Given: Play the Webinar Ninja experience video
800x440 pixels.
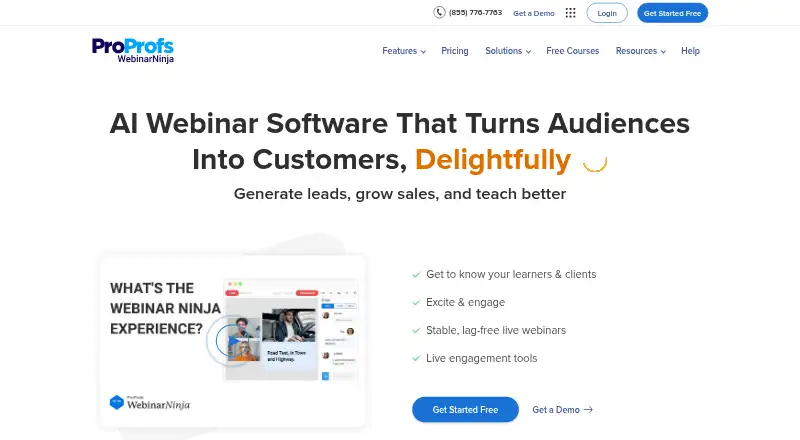Looking at the screenshot, I should 232,340.
